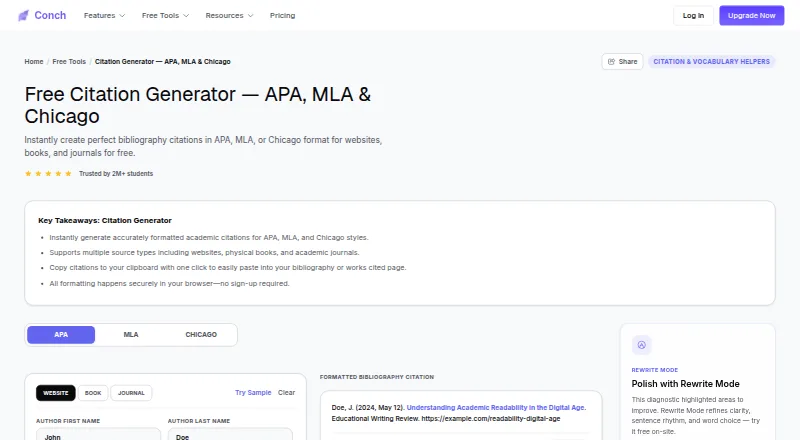The height and width of the screenshot is (440, 800).
Task: Expand the Features dropdown menu
Action: 104,16
